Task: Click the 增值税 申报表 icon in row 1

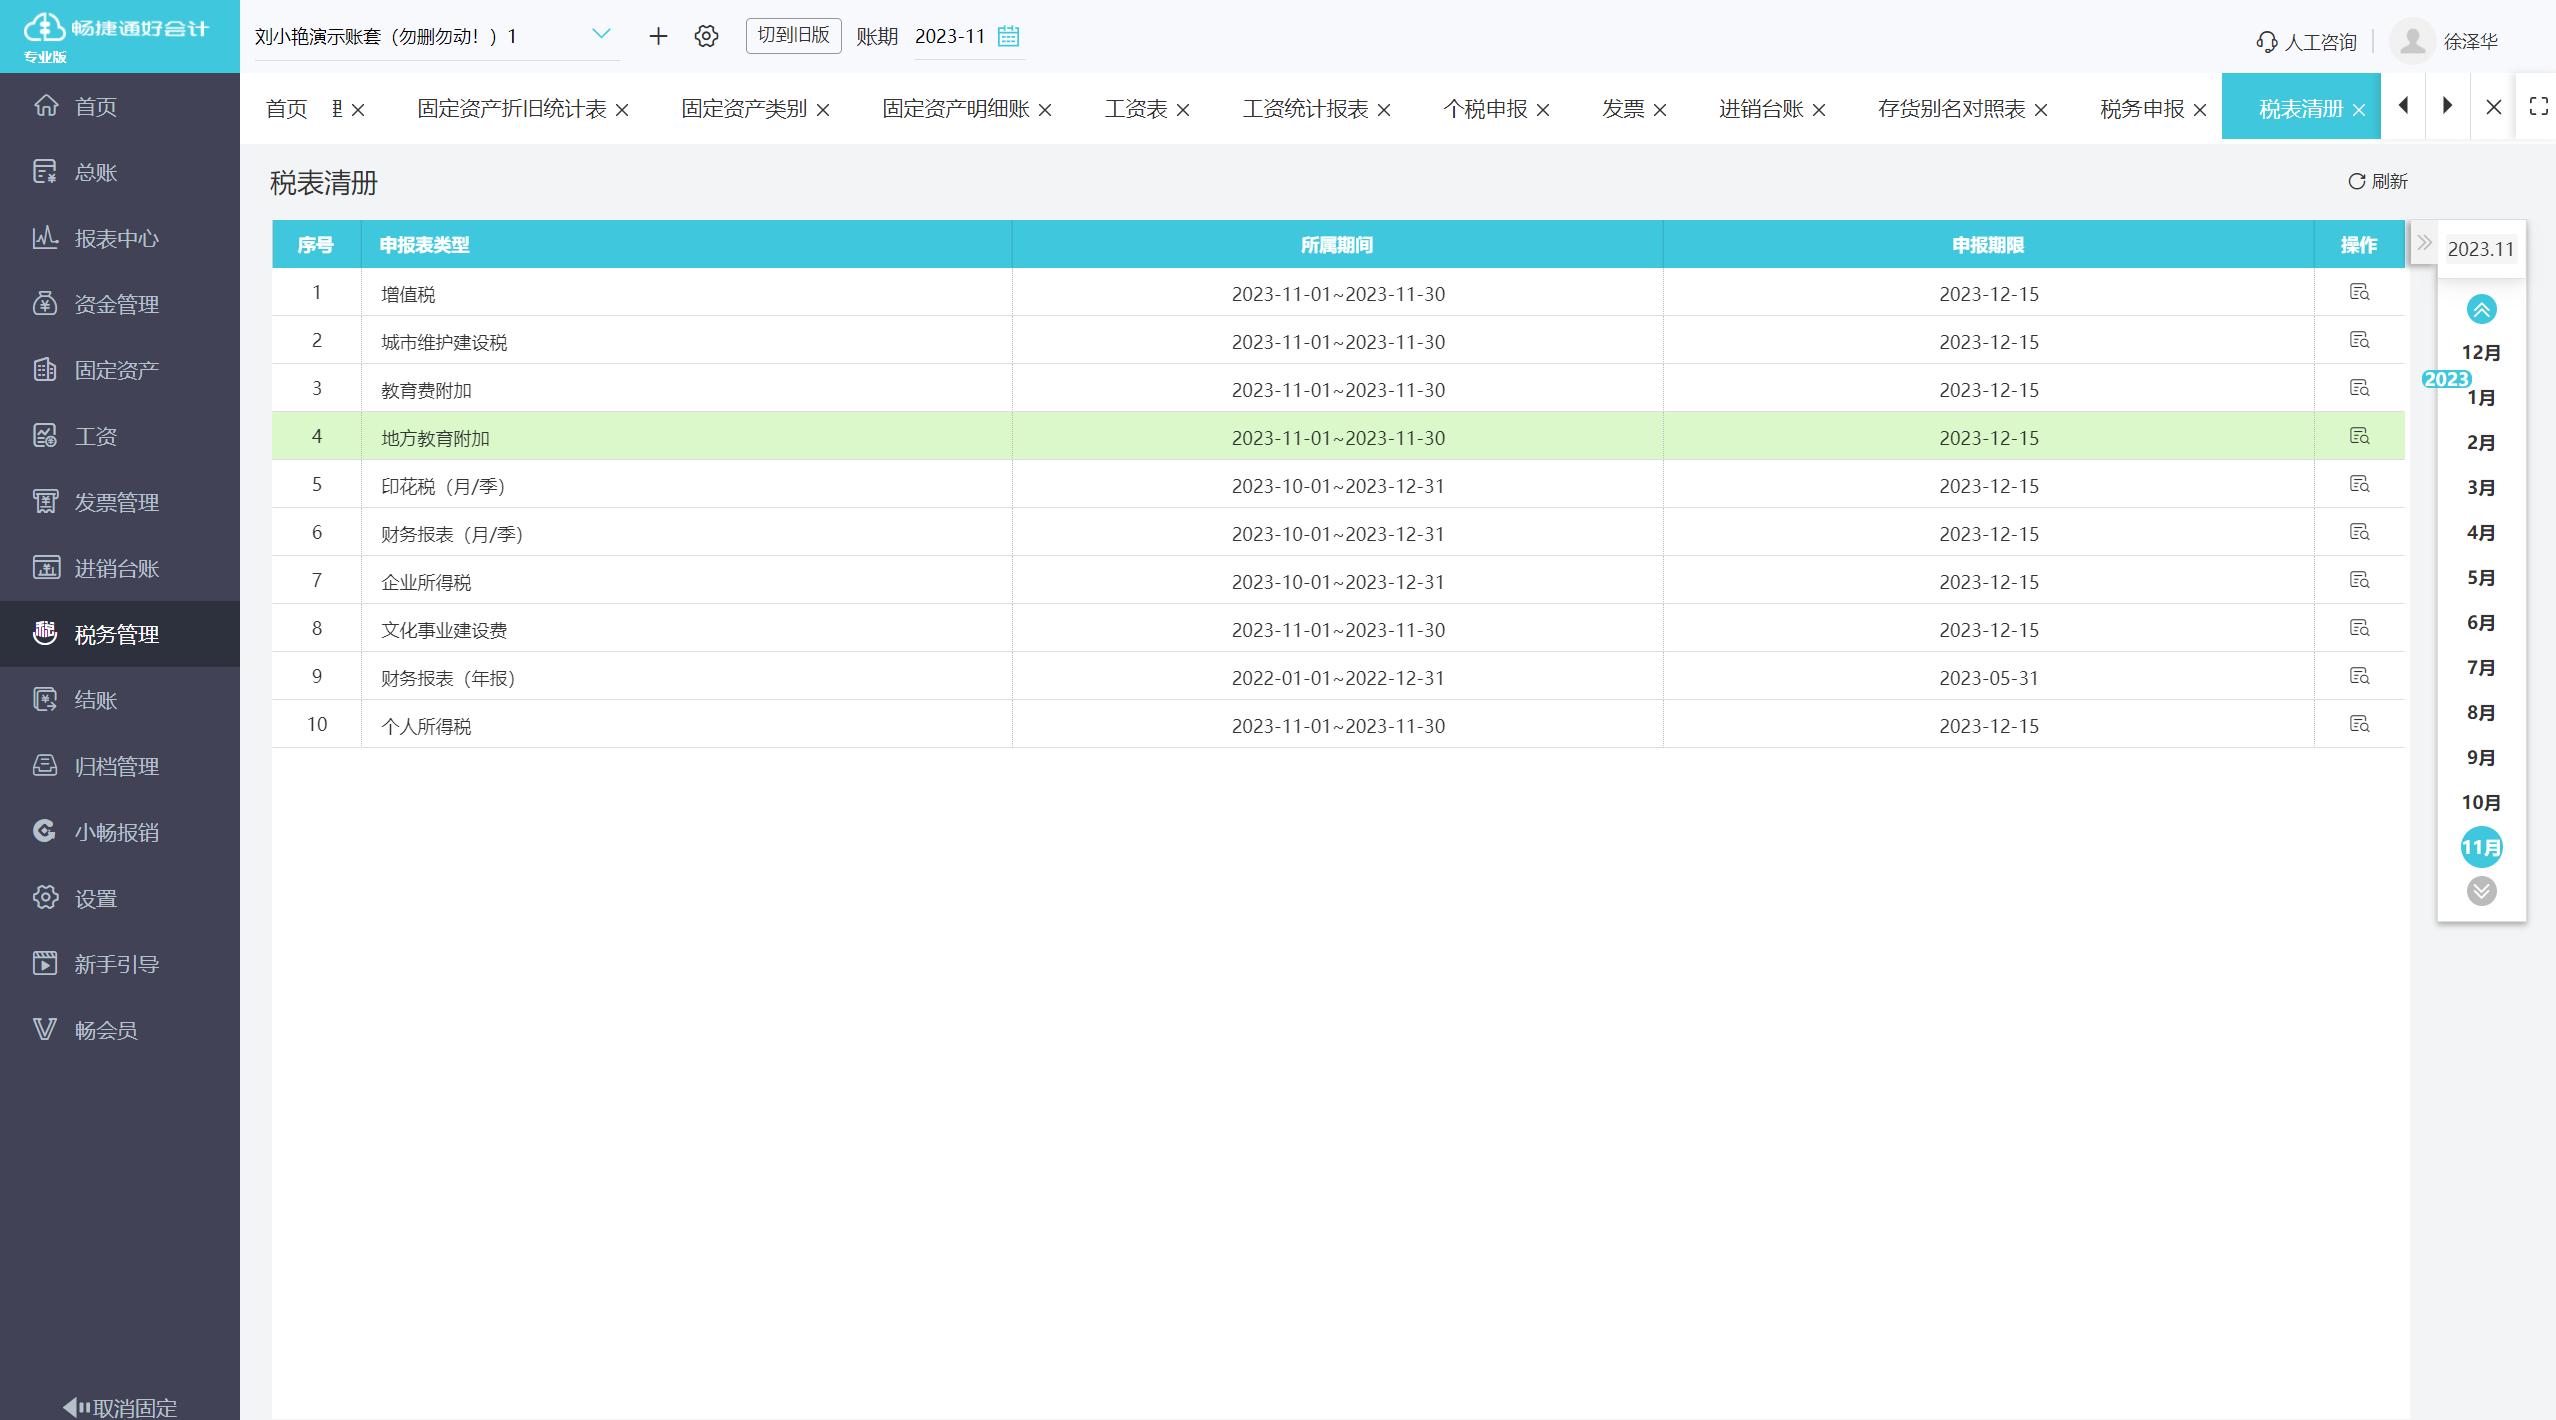Action: click(x=2358, y=292)
